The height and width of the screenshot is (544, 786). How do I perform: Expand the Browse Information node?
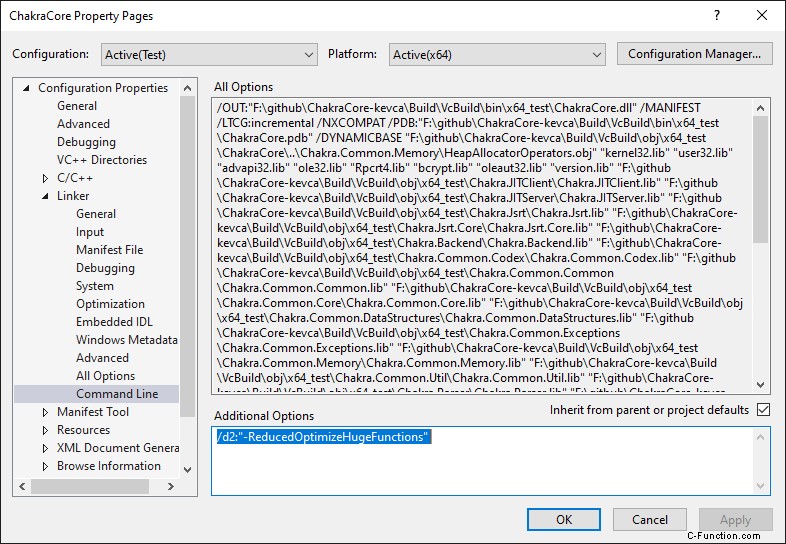click(45, 466)
